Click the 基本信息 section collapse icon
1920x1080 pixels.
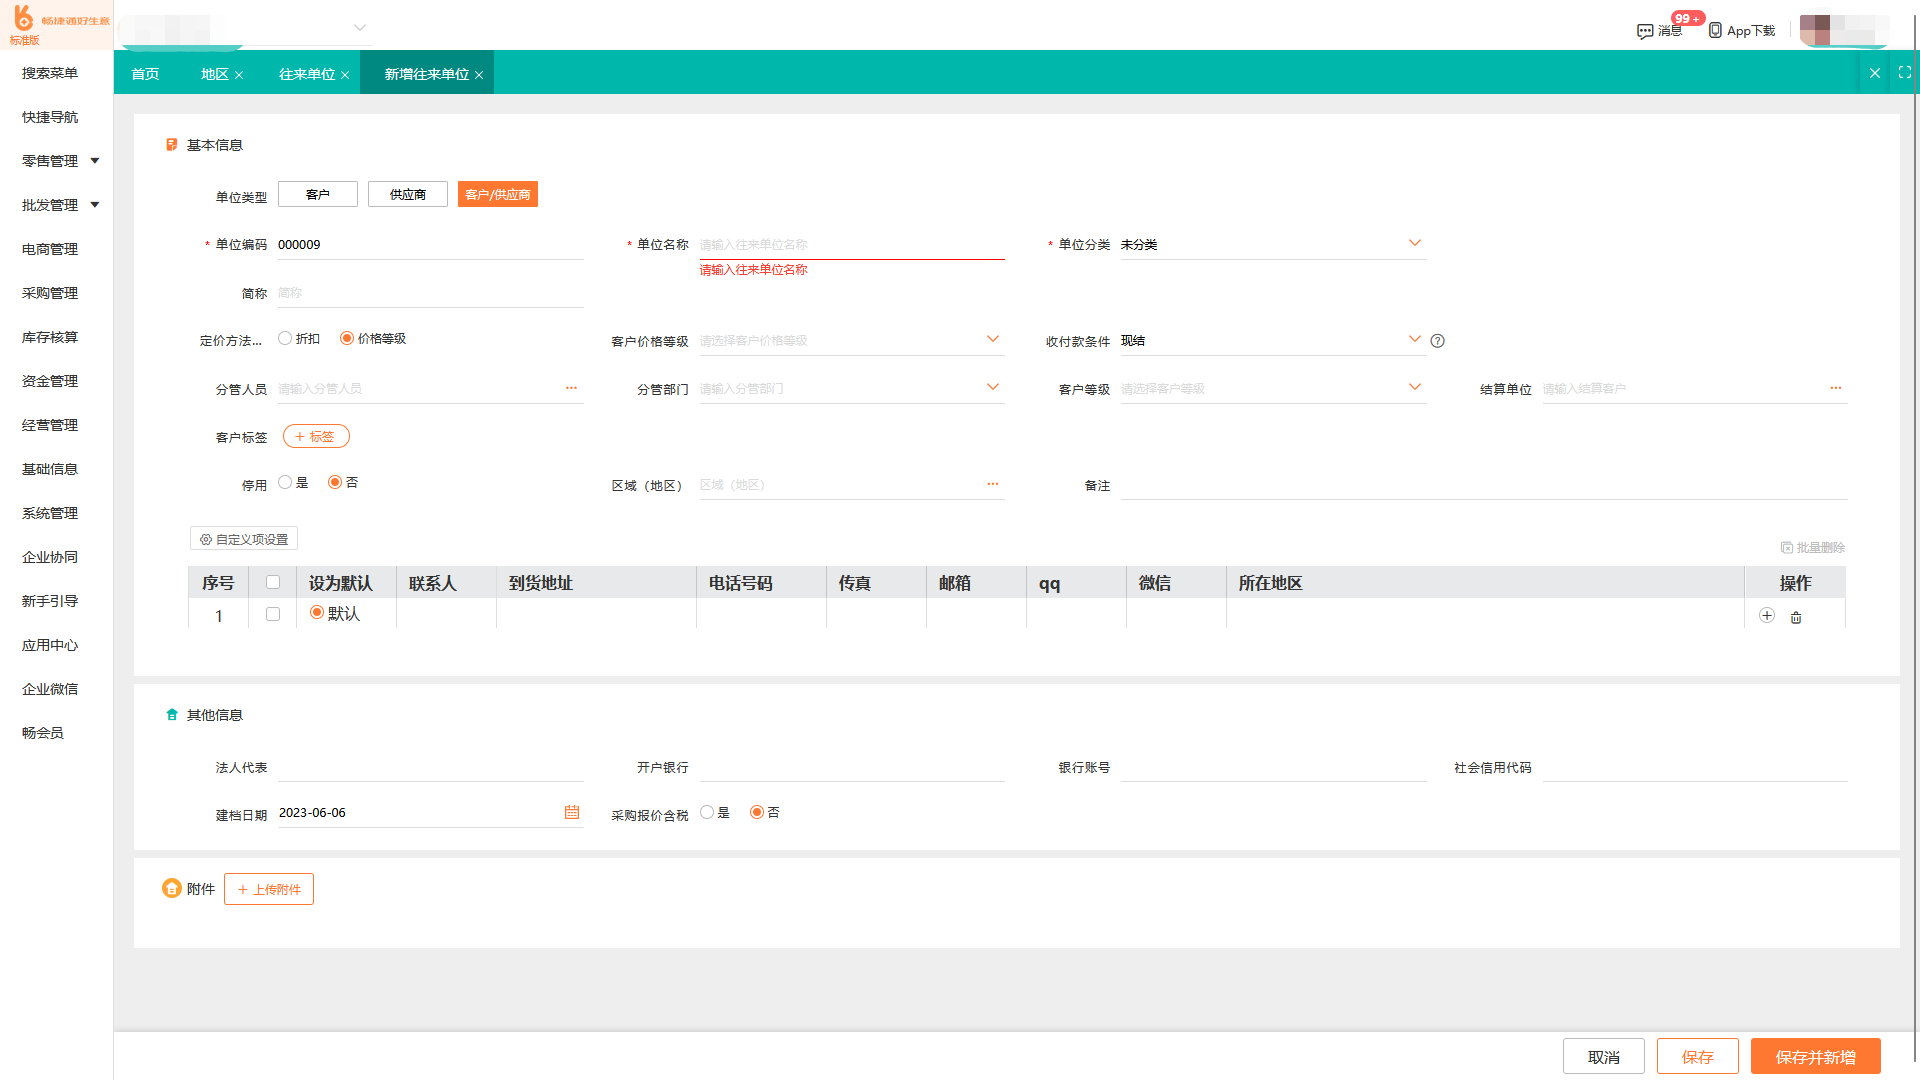pos(173,144)
